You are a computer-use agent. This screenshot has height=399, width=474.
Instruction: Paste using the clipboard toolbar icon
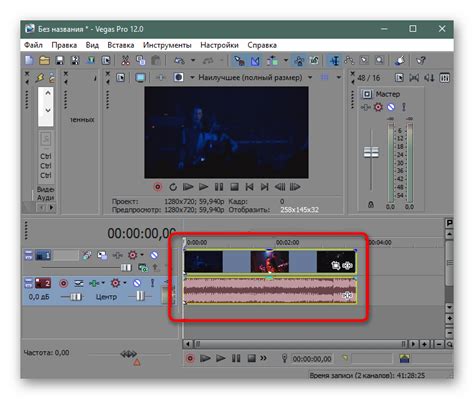[156, 60]
